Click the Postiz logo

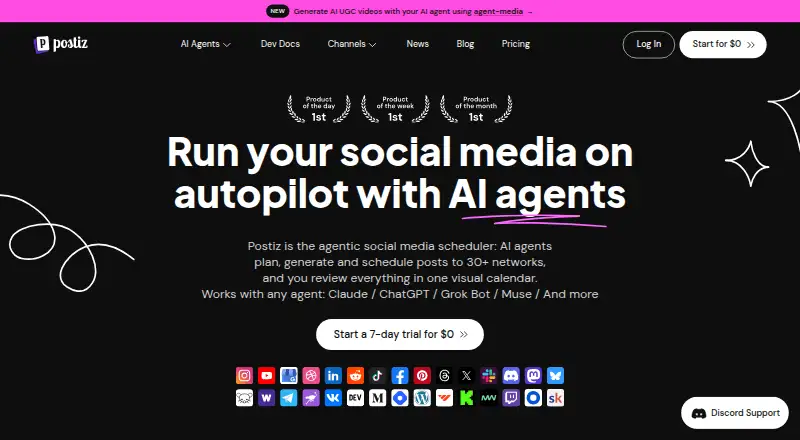click(60, 44)
